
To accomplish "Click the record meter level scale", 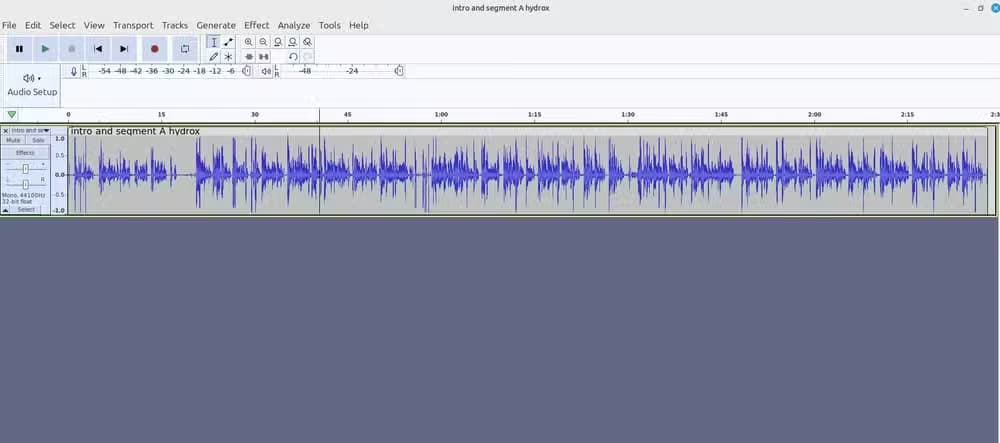I will (165, 71).
